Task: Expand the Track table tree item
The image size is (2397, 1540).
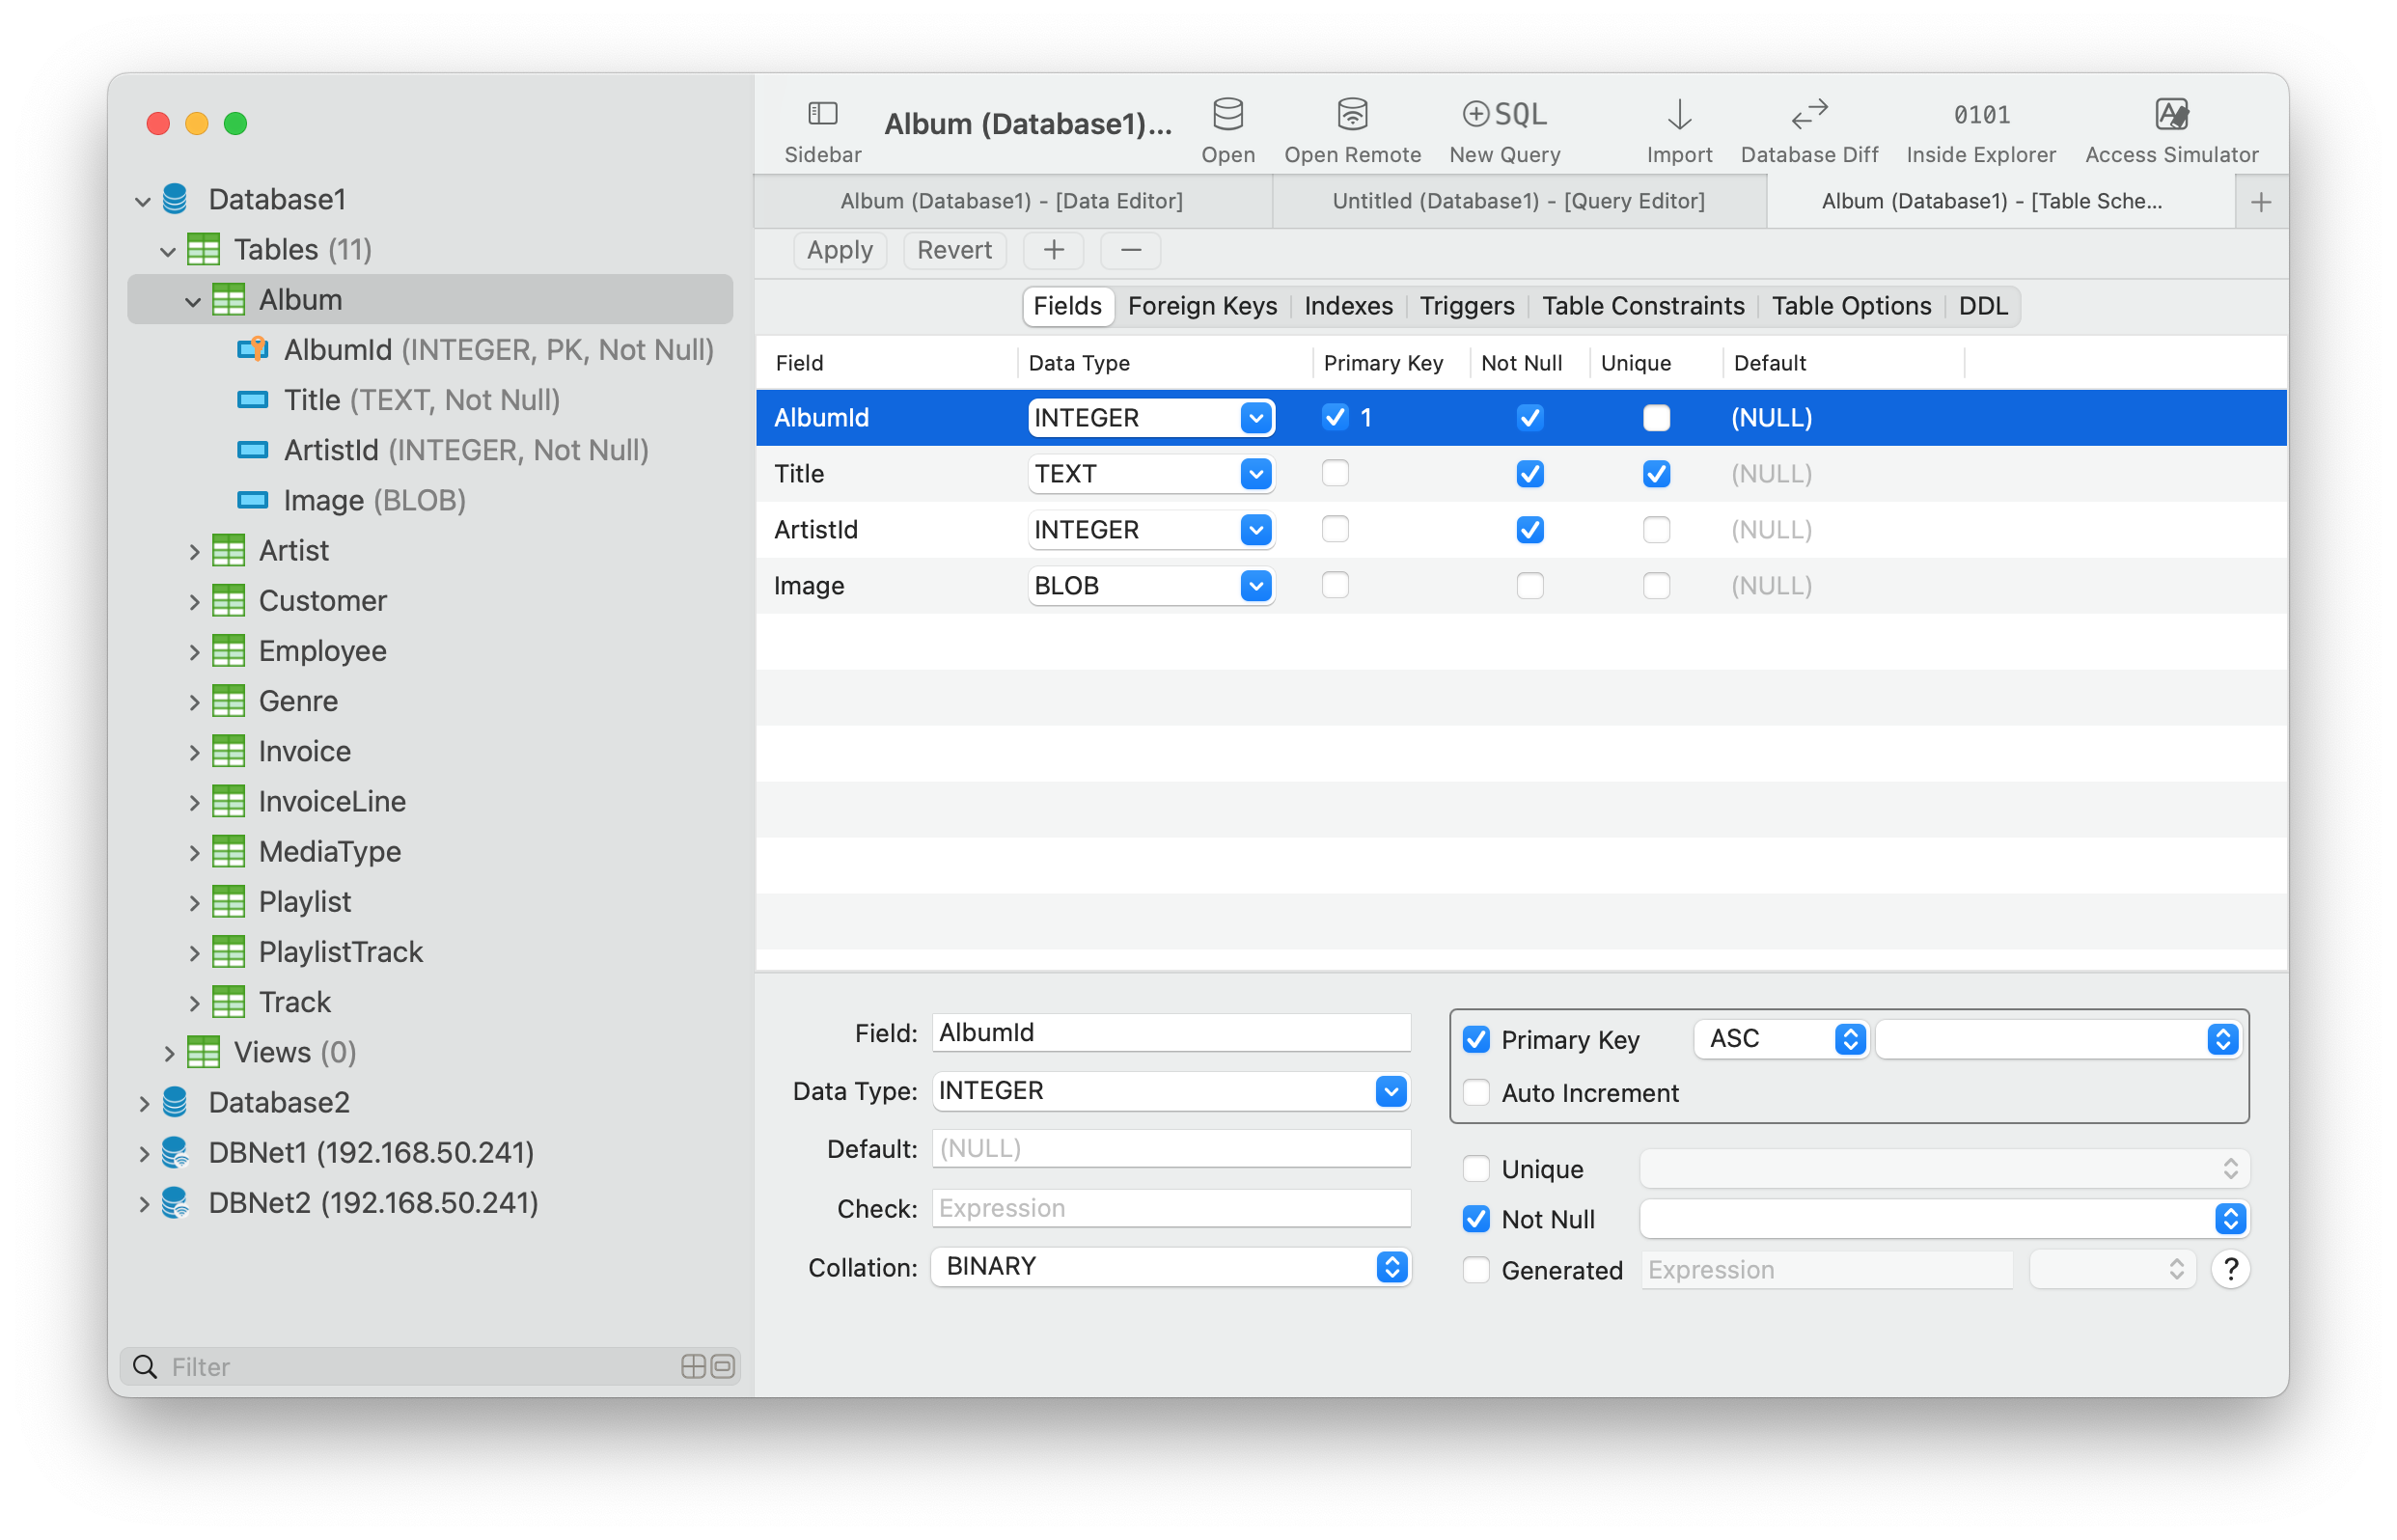Action: (x=198, y=1003)
